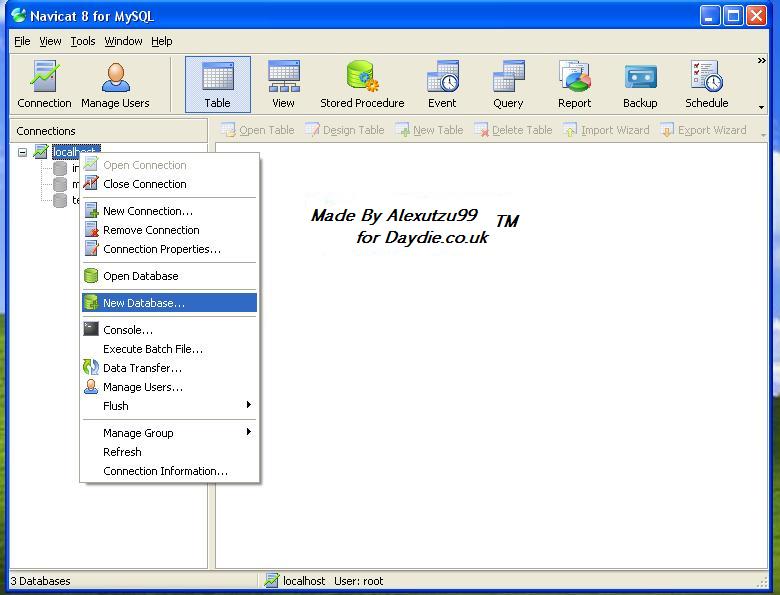Select the Table toolbar icon
This screenshot has height=595, width=780.
pyautogui.click(x=217, y=84)
